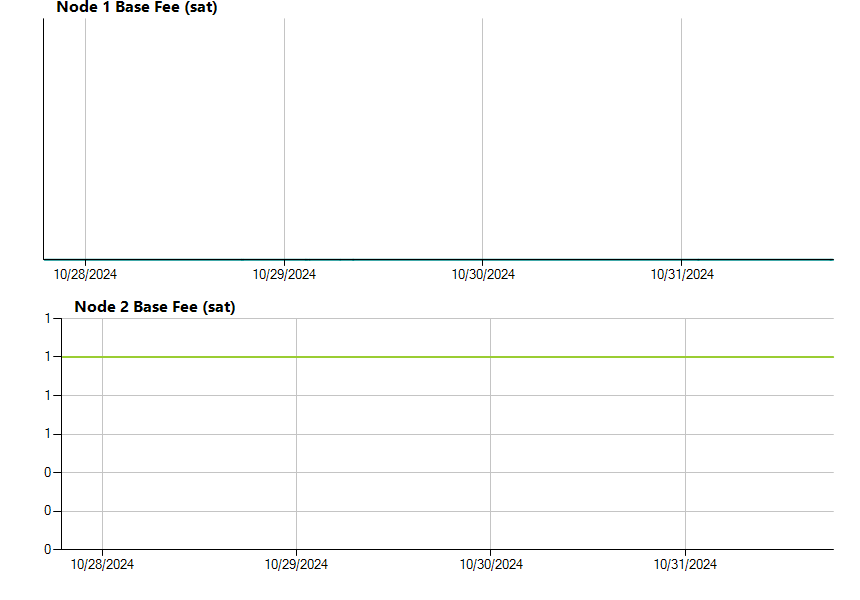
Task: Click Node 2 vertical gridline at 10/30/2024
Action: tap(490, 450)
